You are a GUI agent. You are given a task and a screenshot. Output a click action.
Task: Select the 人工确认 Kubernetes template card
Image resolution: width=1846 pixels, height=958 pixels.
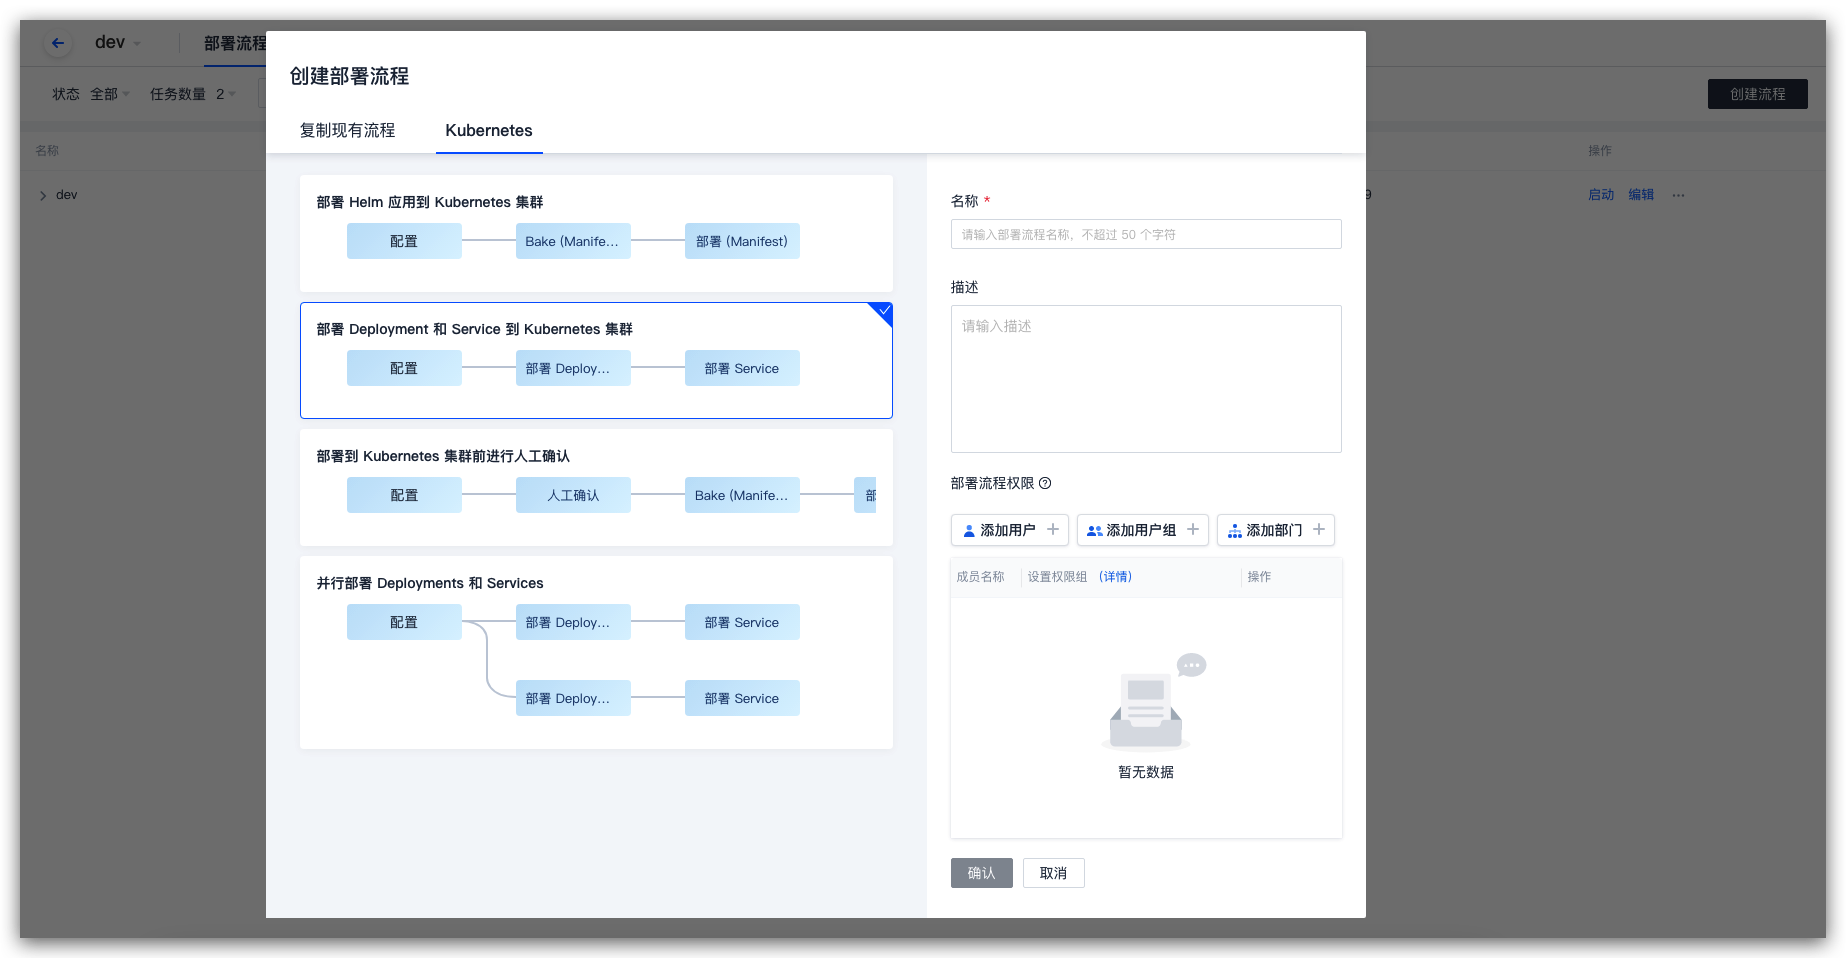pos(596,487)
